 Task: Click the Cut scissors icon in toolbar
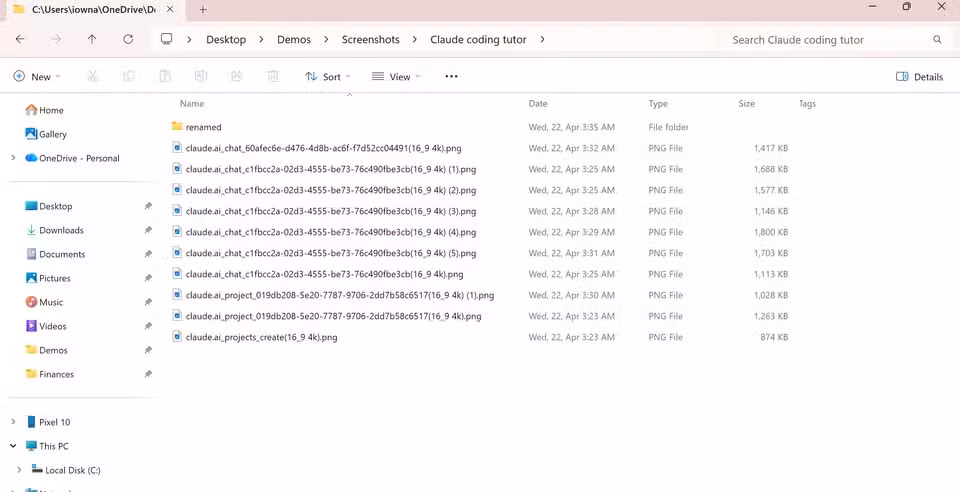pyautogui.click(x=92, y=76)
